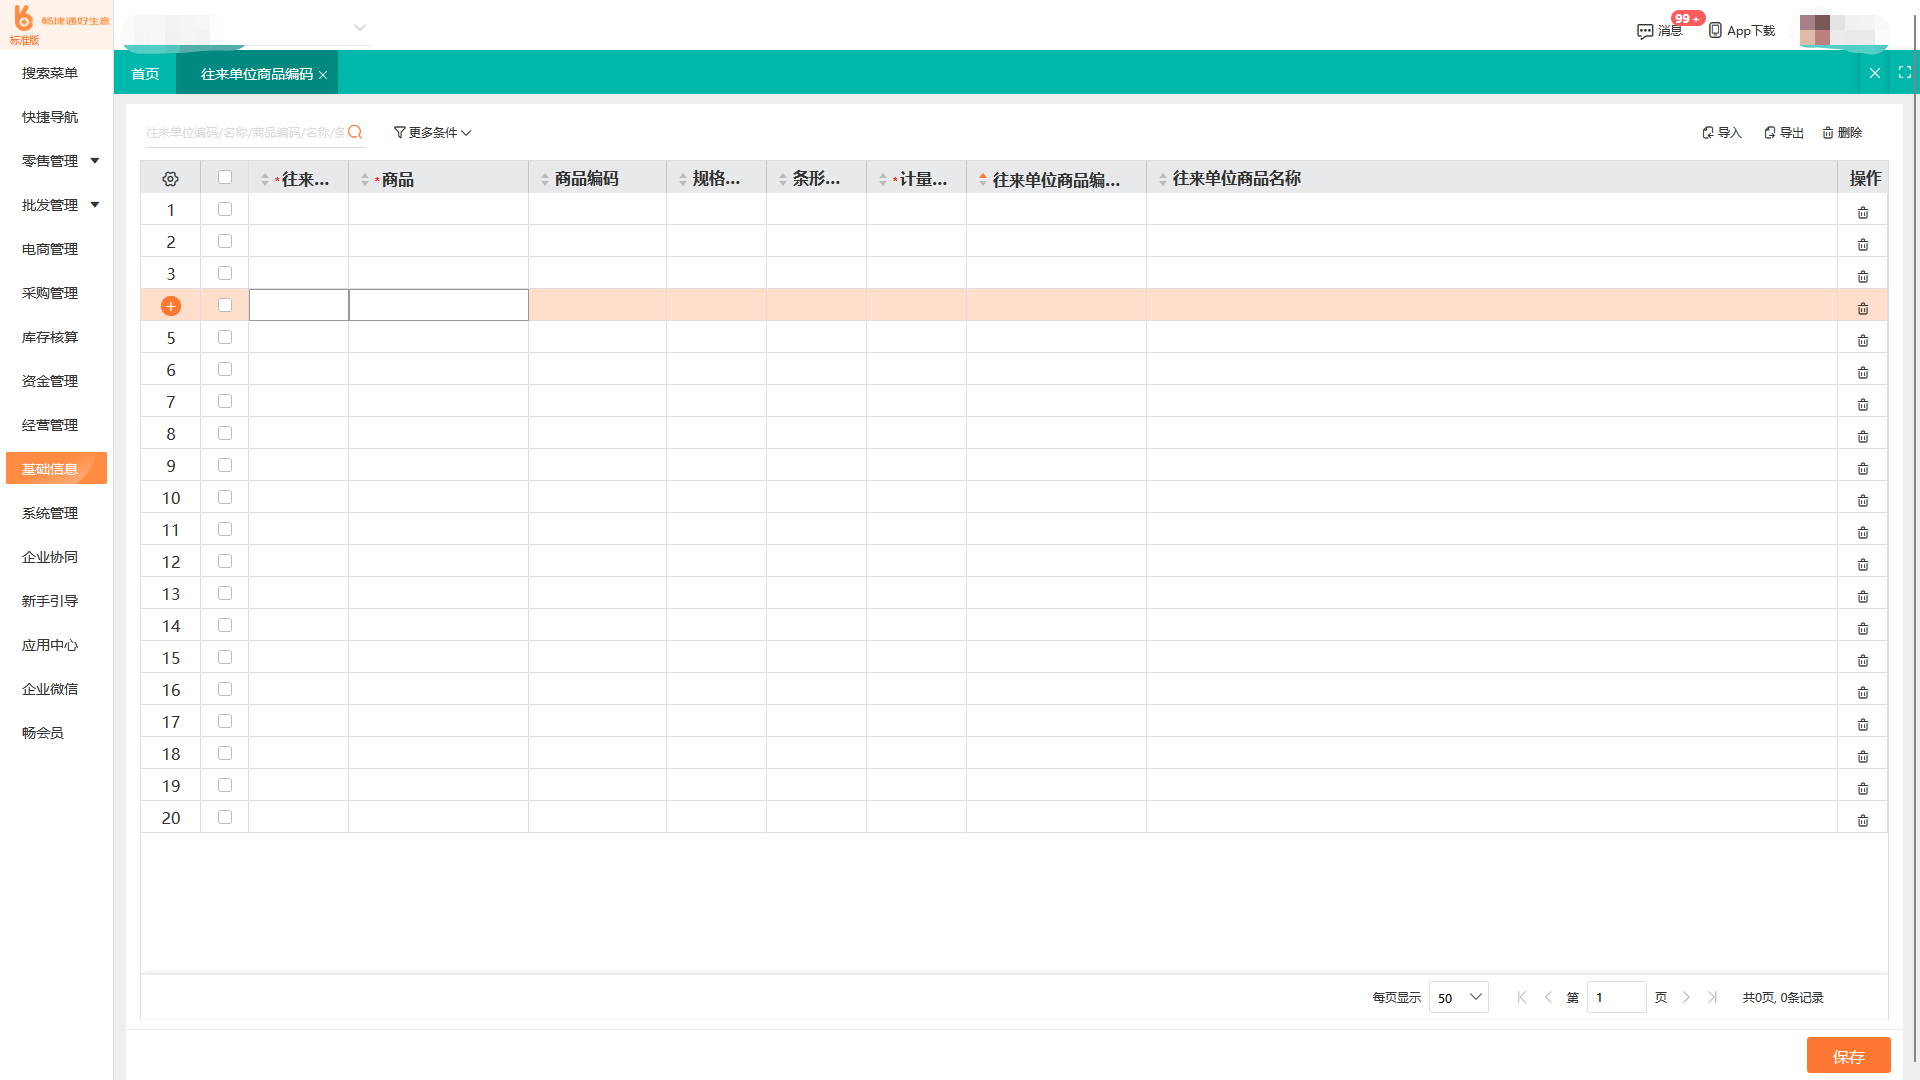Switch to 首页 tab
The image size is (1920, 1080).
(x=144, y=74)
